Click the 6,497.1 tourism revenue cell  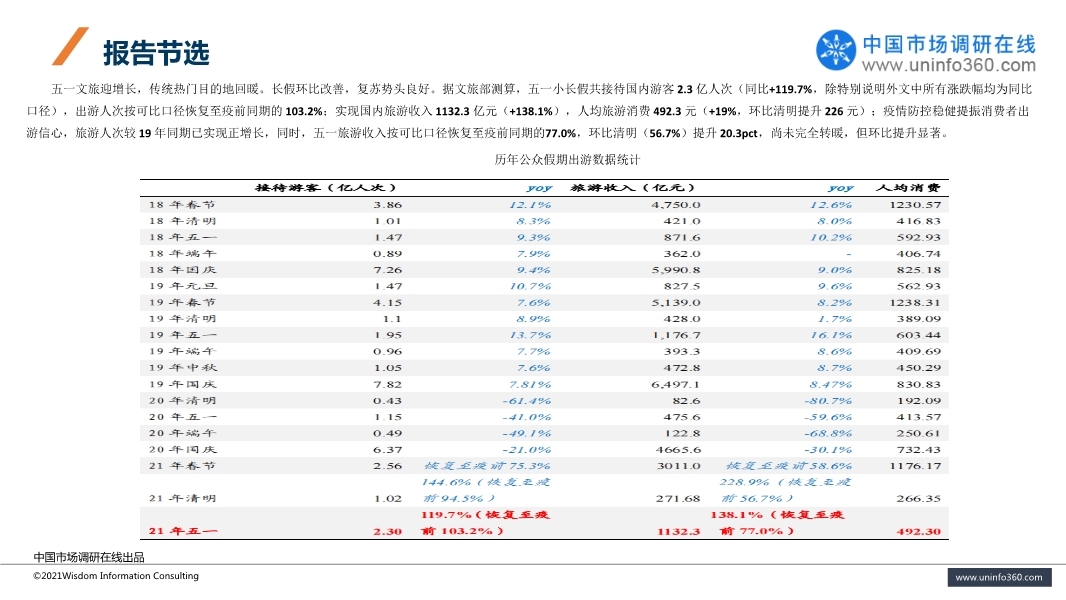click(676, 384)
